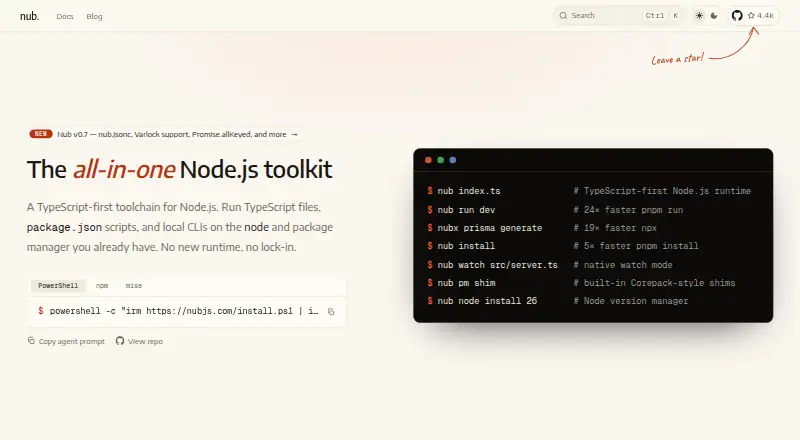Click the search magnifier icon
800x440 pixels.
[563, 15]
